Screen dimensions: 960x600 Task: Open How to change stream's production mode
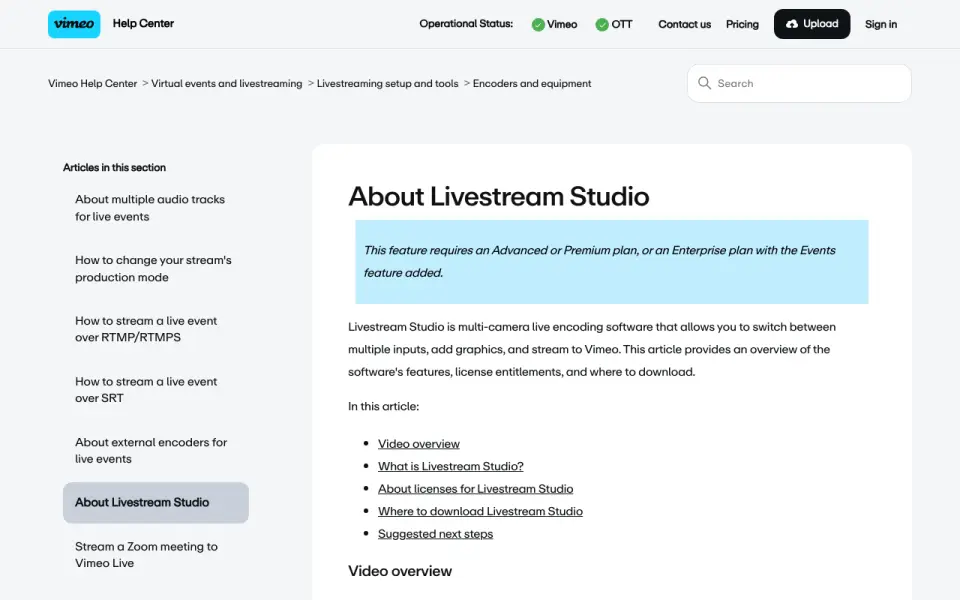click(153, 268)
